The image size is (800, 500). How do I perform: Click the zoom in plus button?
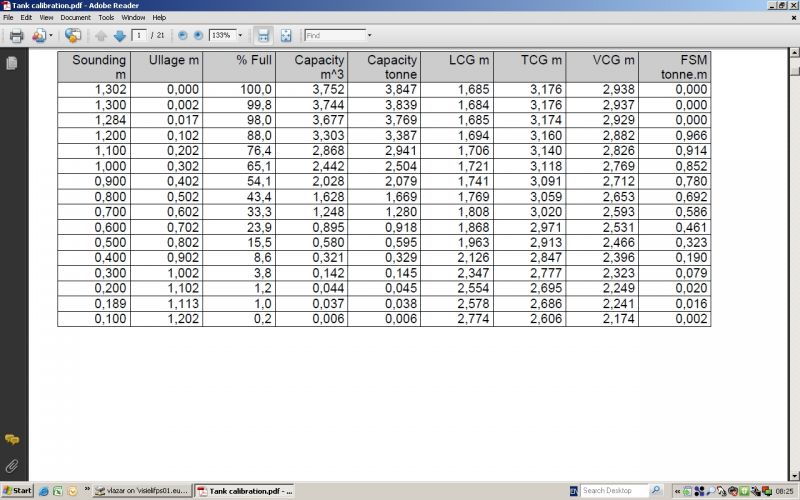tap(198, 35)
